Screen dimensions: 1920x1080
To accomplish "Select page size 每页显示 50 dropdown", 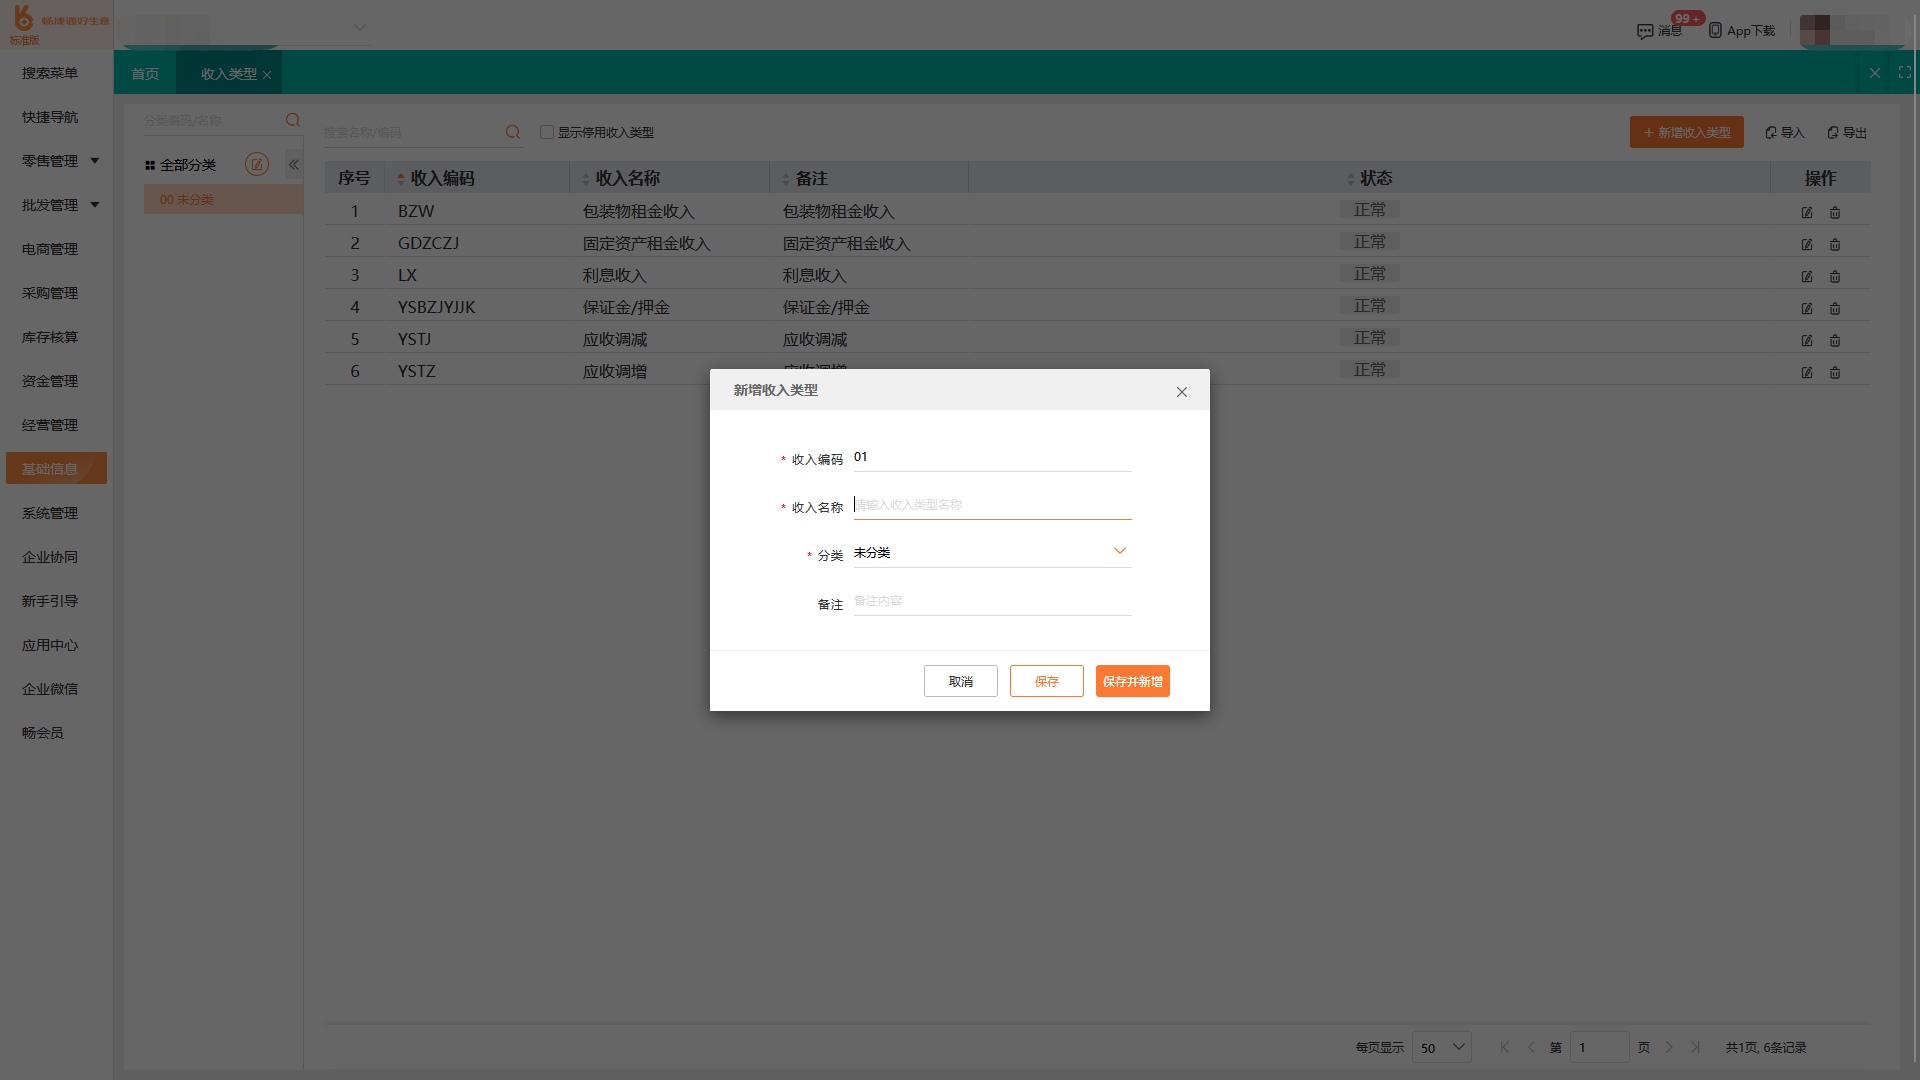I will (x=1440, y=1046).
